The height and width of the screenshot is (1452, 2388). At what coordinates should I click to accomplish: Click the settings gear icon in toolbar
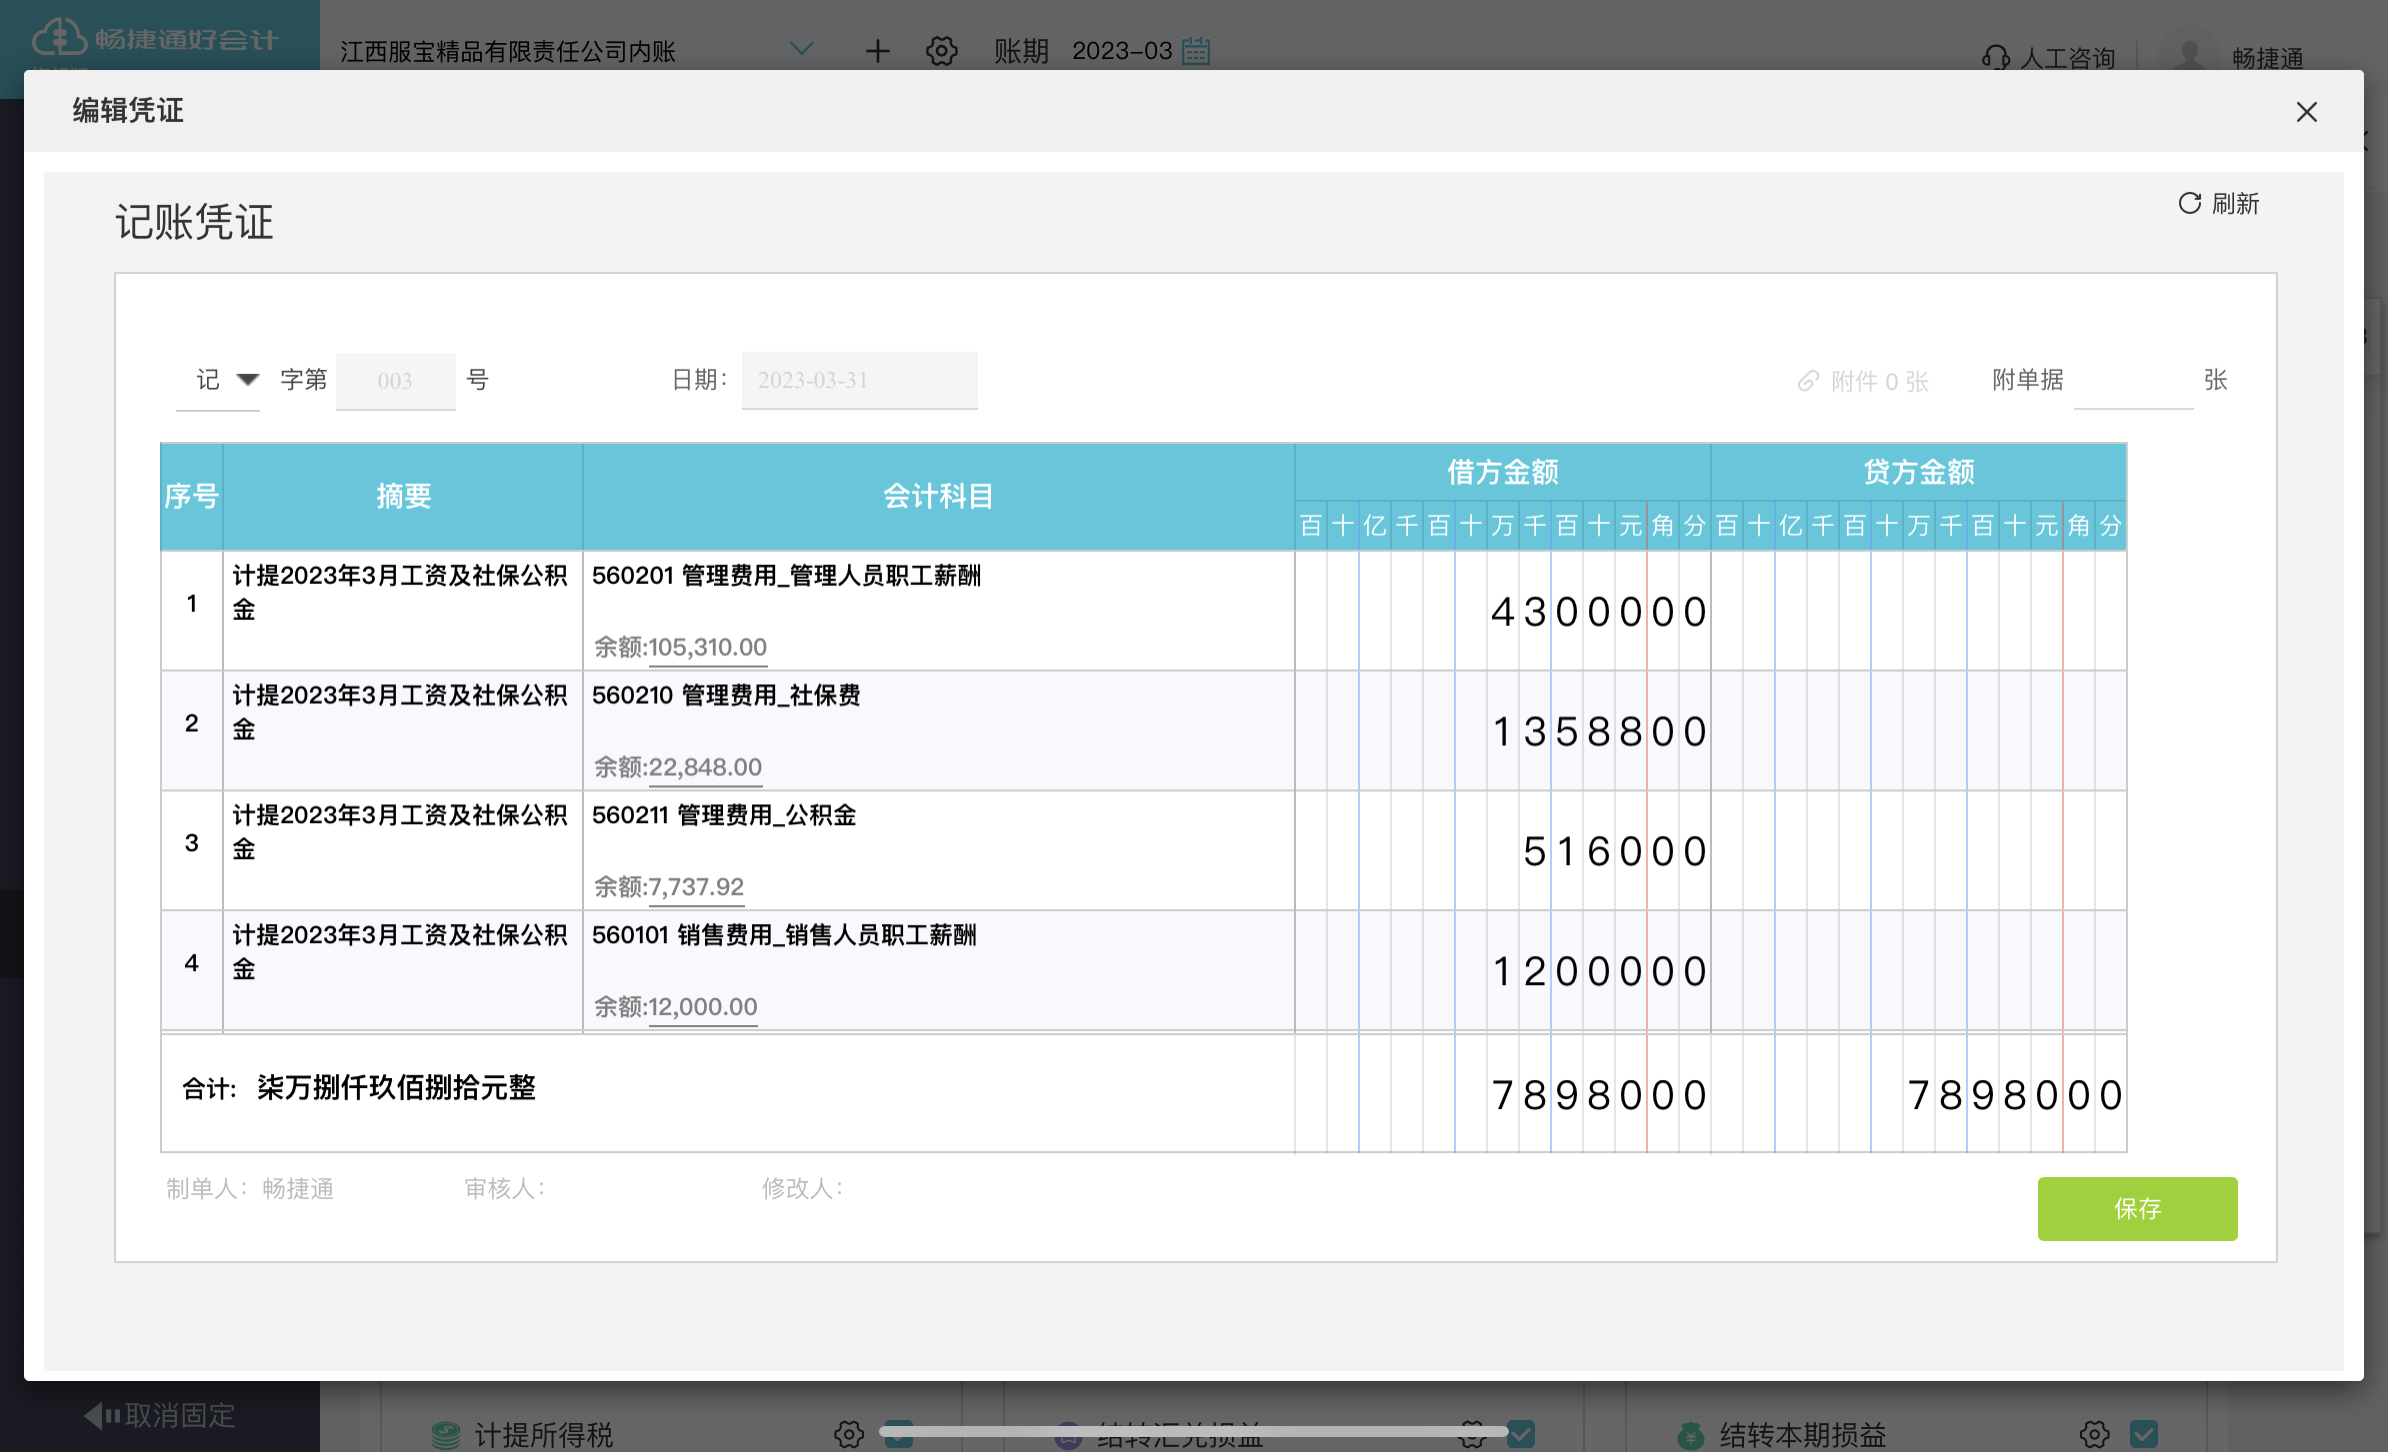[942, 49]
